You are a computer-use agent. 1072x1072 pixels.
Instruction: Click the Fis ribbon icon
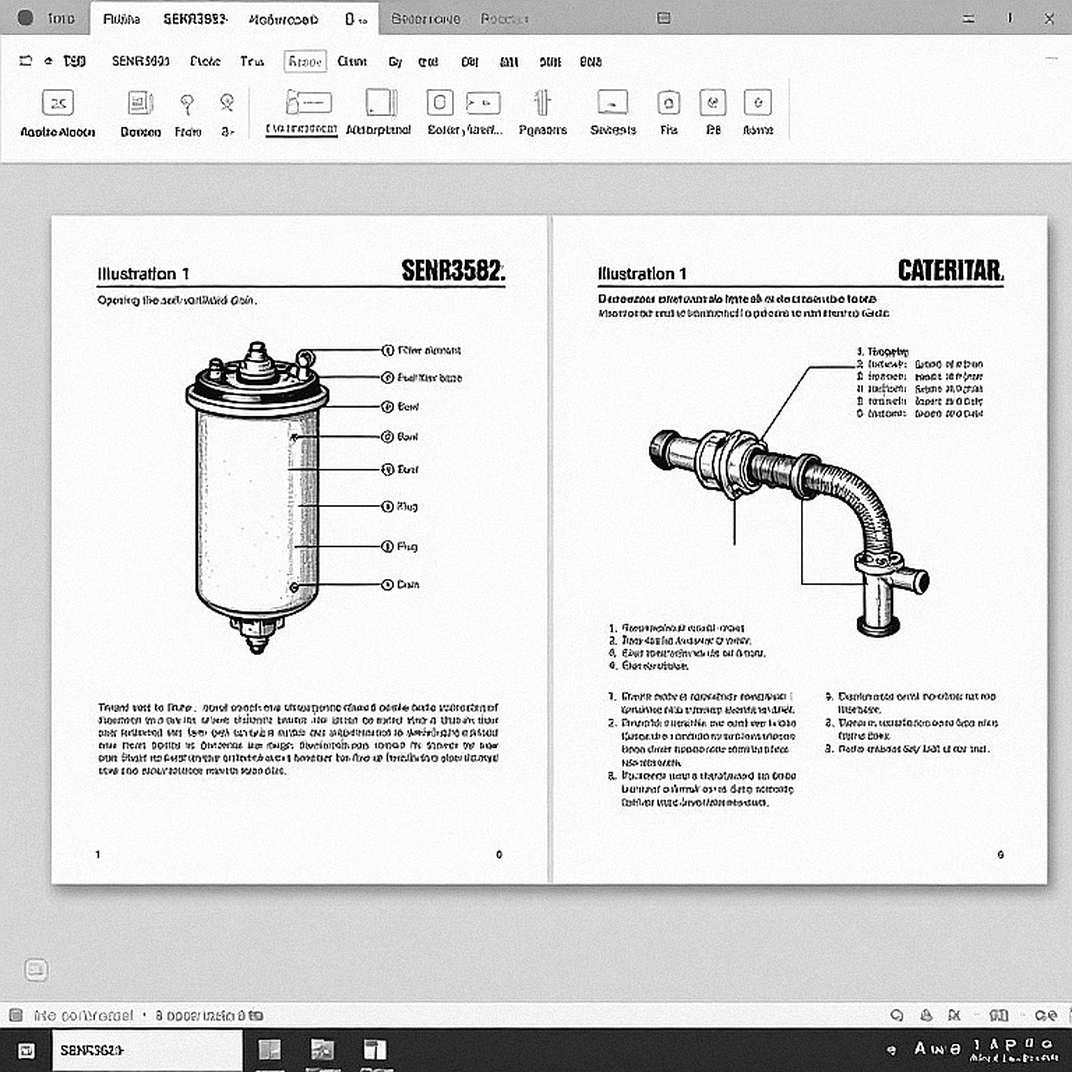669,103
